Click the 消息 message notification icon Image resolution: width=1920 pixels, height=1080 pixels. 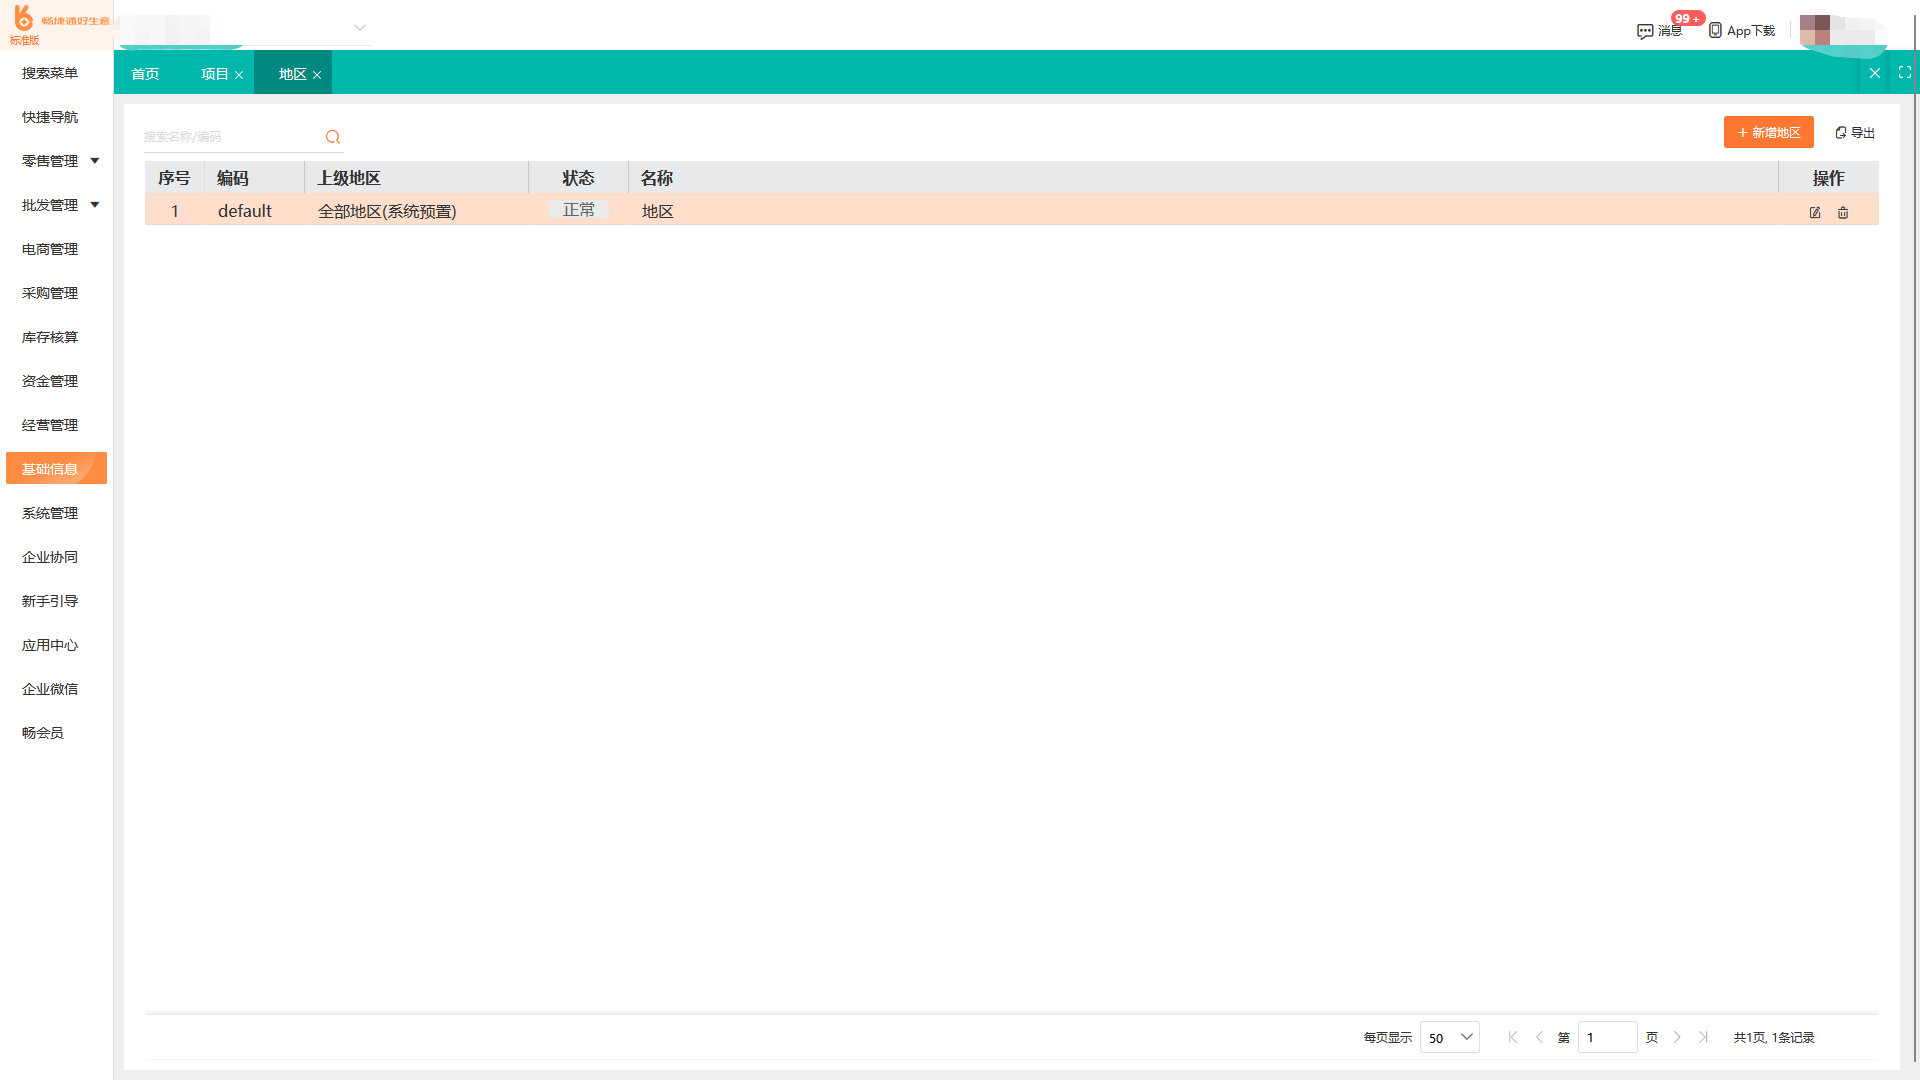[1659, 29]
